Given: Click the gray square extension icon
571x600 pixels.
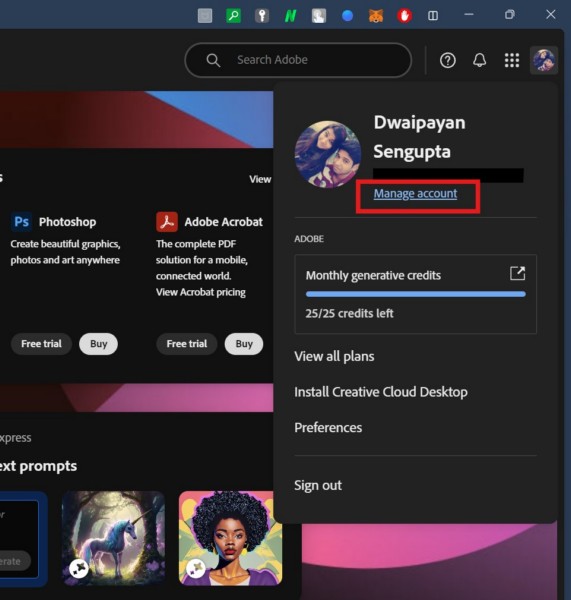Looking at the screenshot, I should point(205,16).
